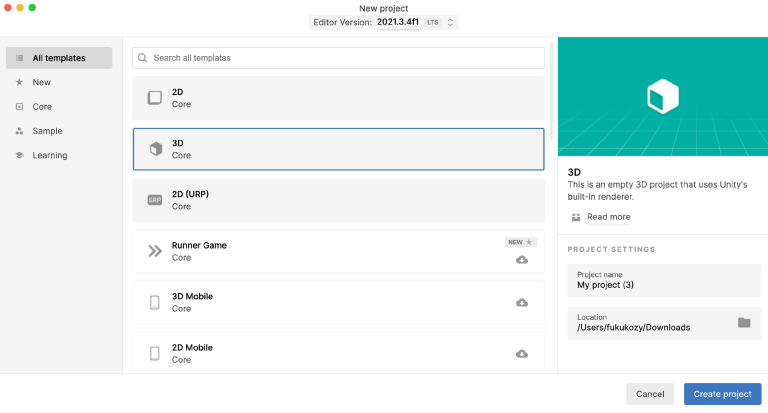This screenshot has width=768, height=413.
Task: Select the 3D Core template
Action: coord(338,149)
